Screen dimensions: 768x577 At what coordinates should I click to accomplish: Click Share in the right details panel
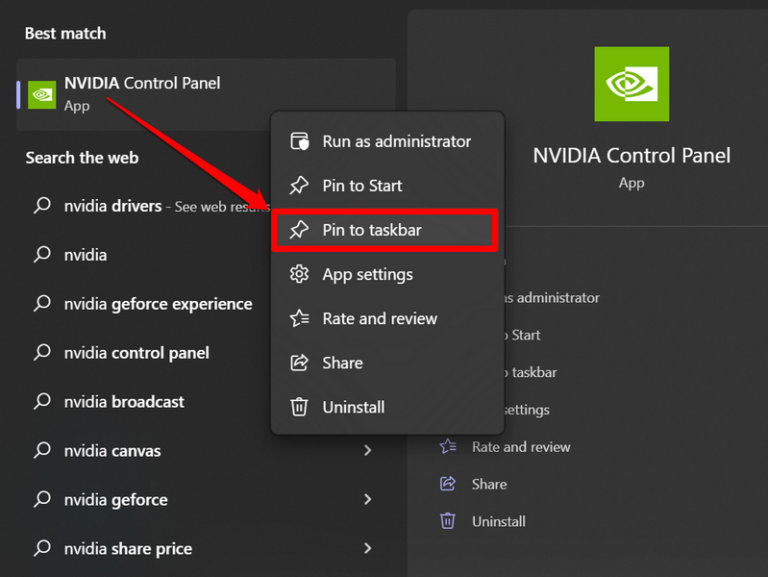489,484
